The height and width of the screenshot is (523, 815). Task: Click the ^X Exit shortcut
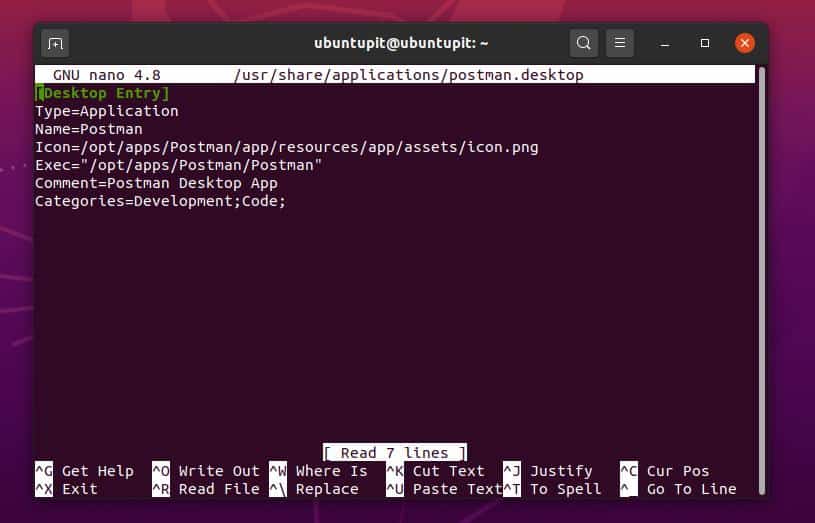click(66, 489)
